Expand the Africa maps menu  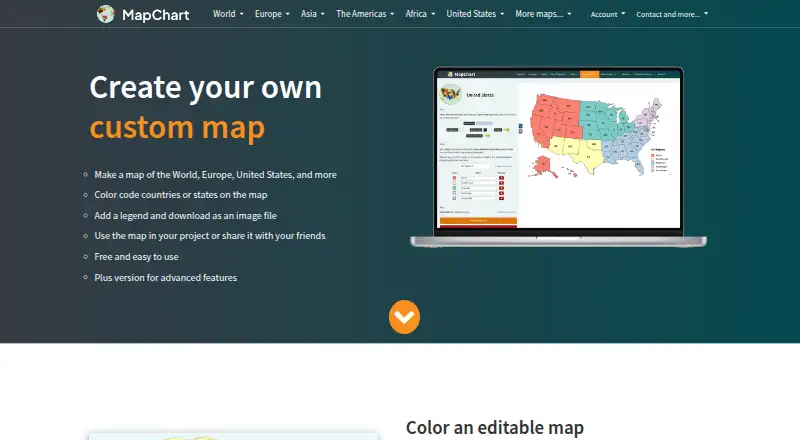[420, 14]
